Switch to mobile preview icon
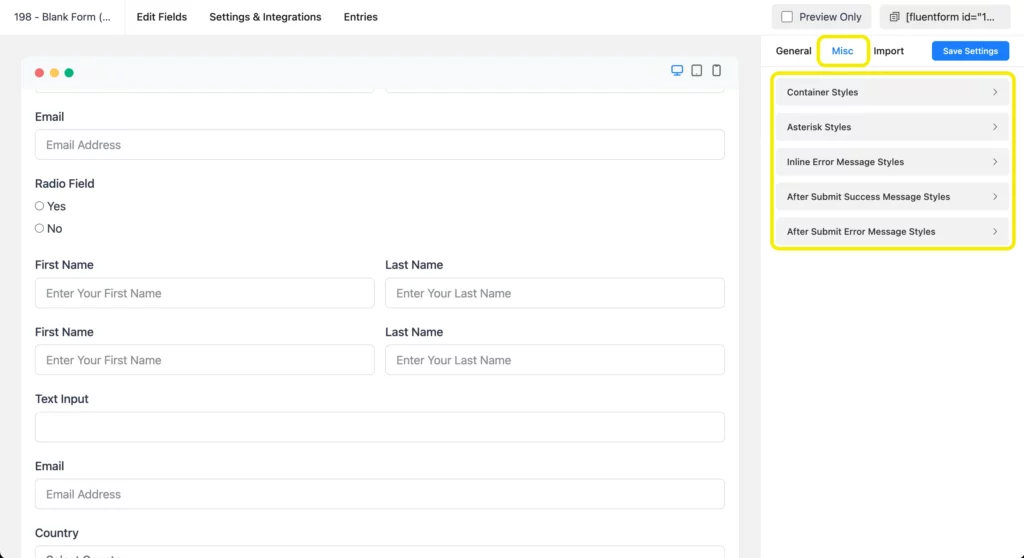The width and height of the screenshot is (1024, 558). click(716, 71)
